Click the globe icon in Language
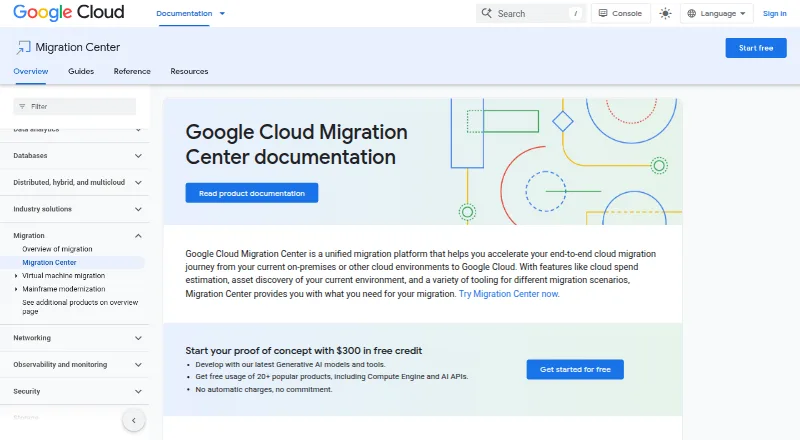Viewport: 800px width, 440px height. (691, 13)
